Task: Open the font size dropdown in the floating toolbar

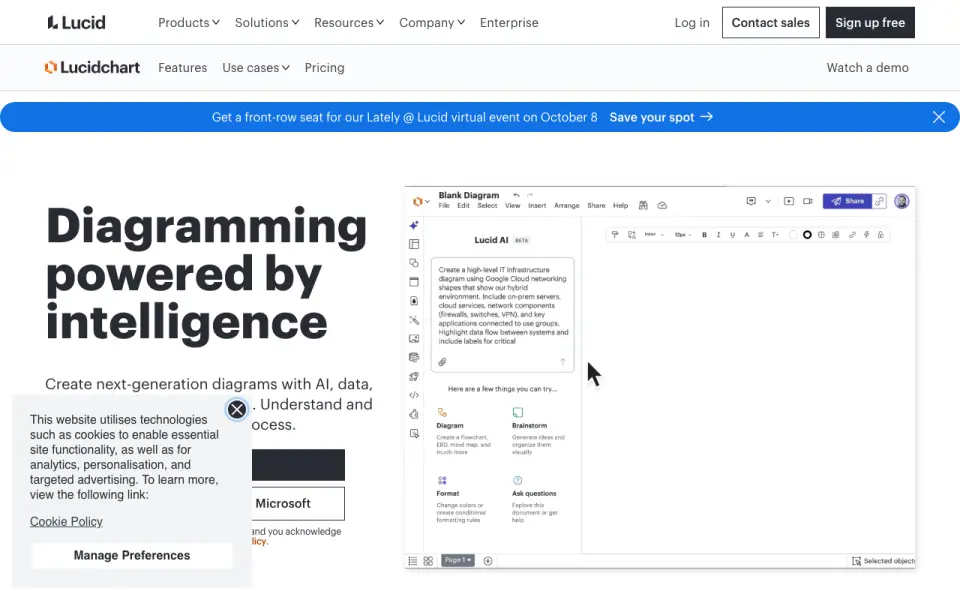Action: 683,234
